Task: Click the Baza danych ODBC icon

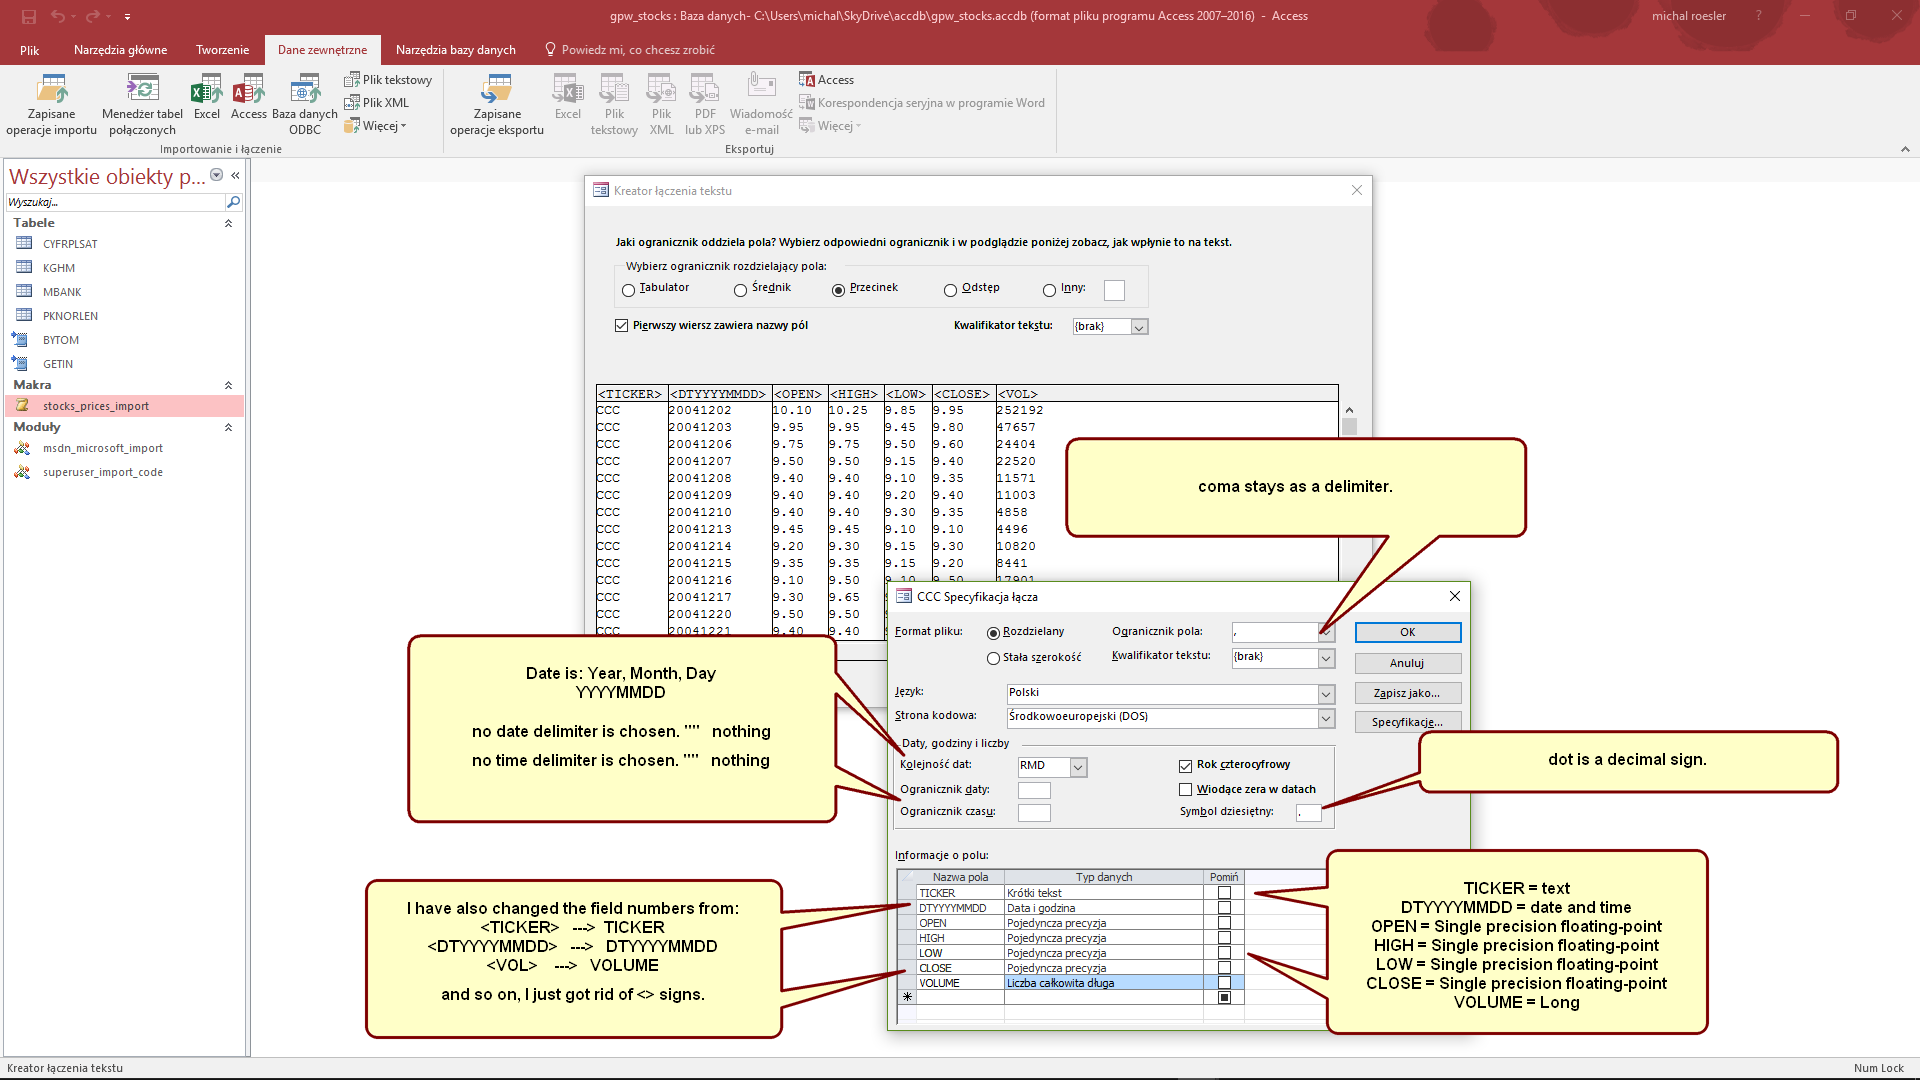Action: click(x=303, y=103)
